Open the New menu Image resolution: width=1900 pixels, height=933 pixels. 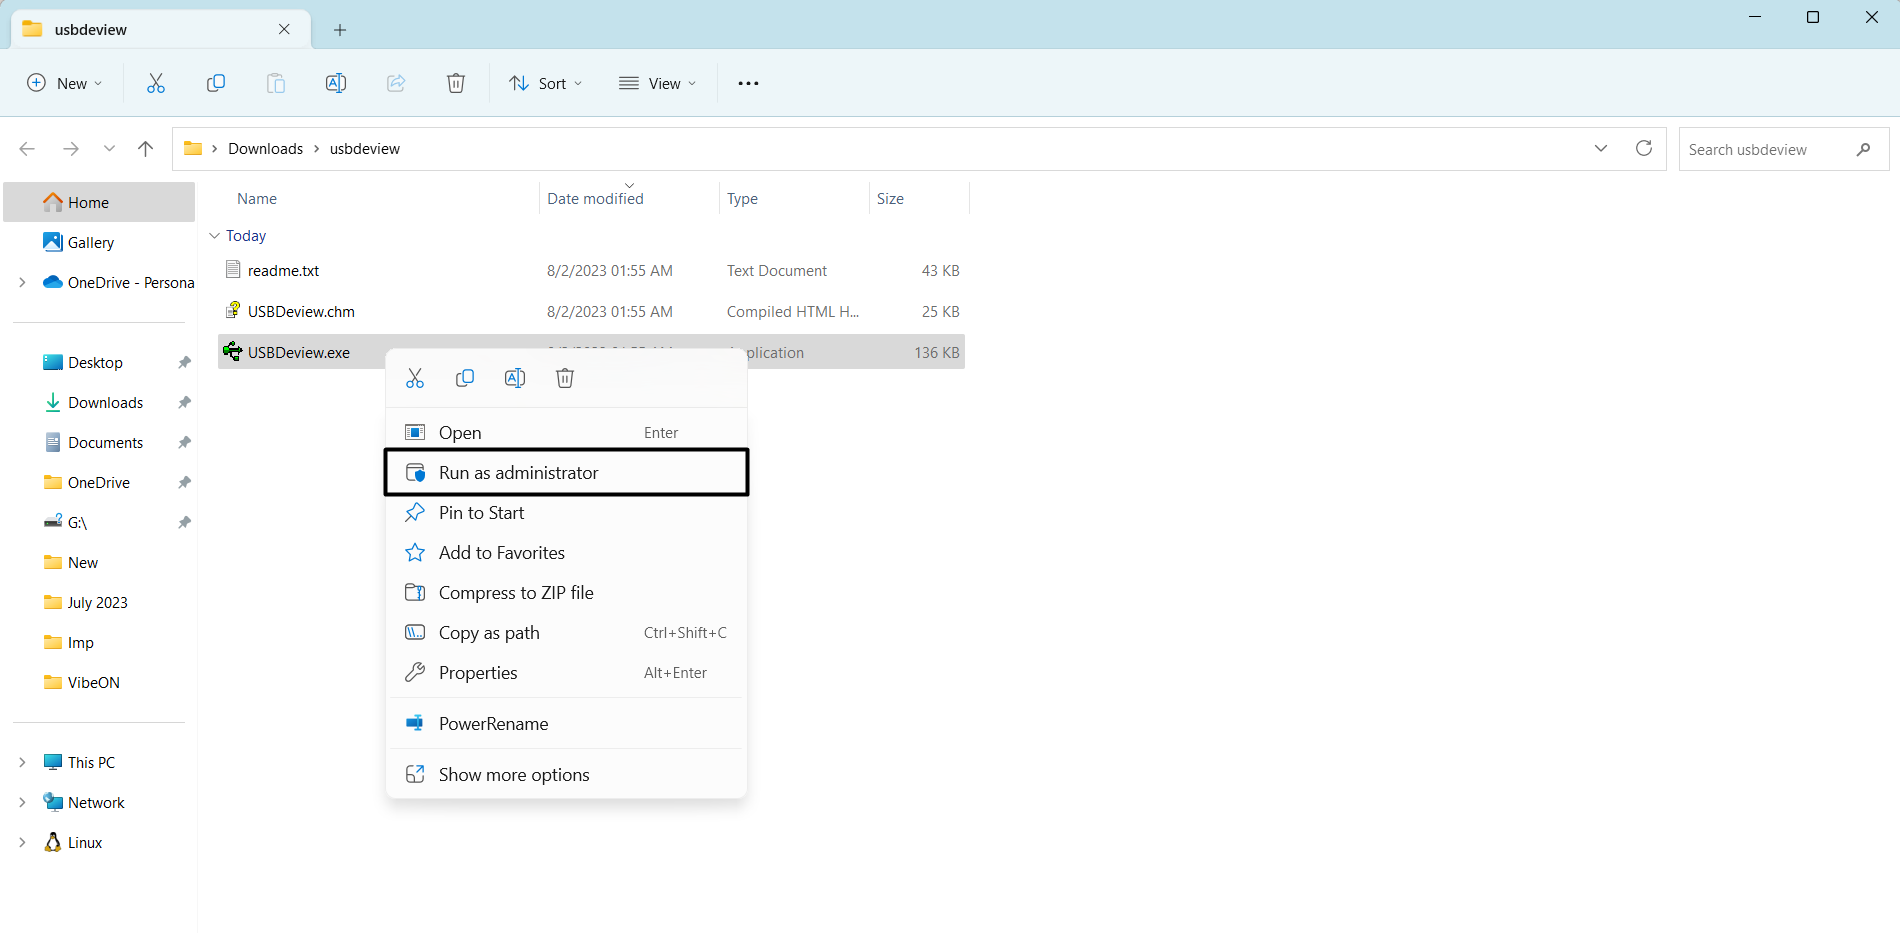pos(64,83)
